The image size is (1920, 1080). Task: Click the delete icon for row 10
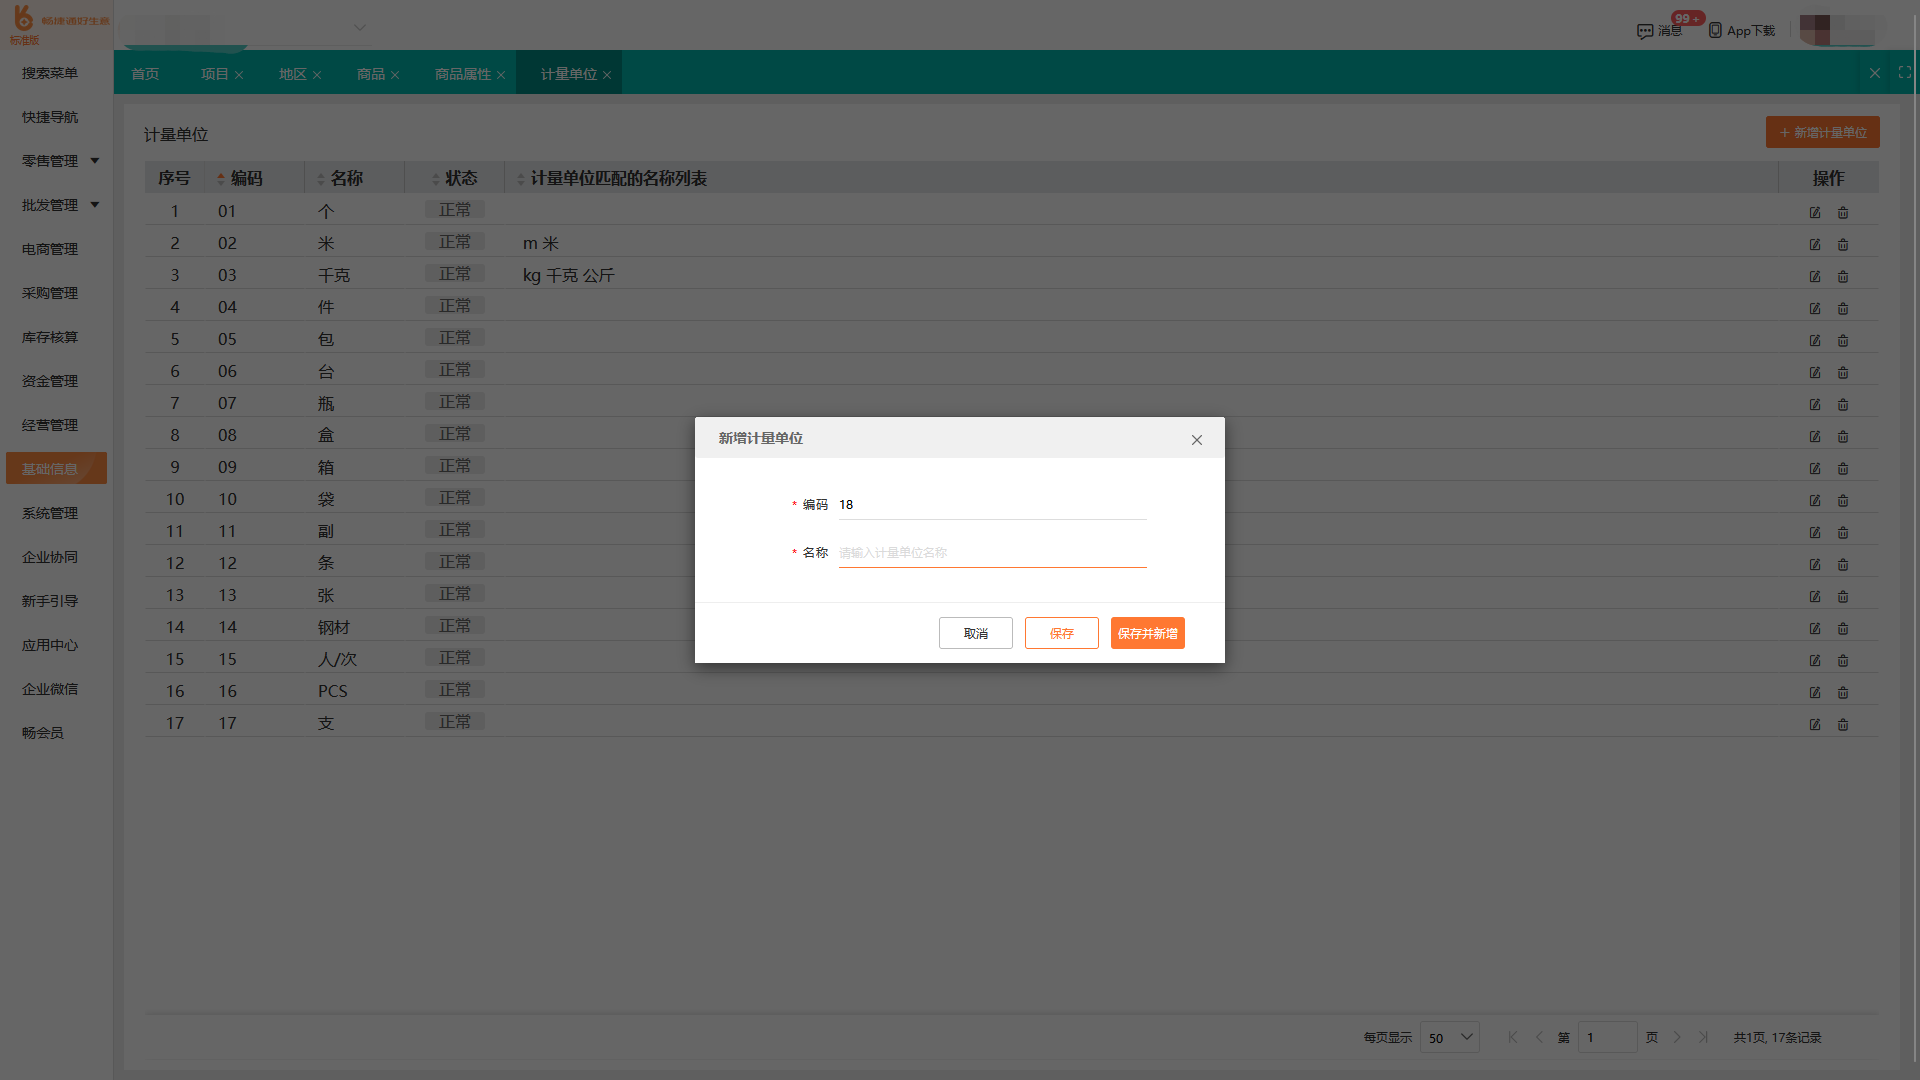1844,500
